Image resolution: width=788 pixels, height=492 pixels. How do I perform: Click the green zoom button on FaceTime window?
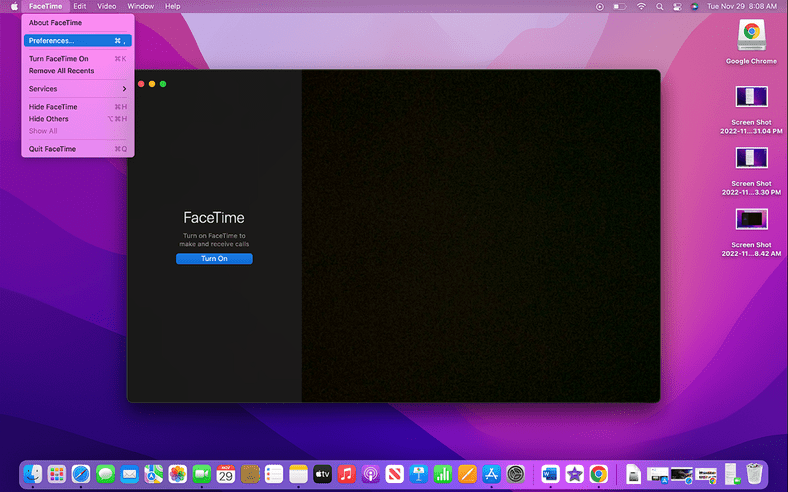pyautogui.click(x=163, y=84)
